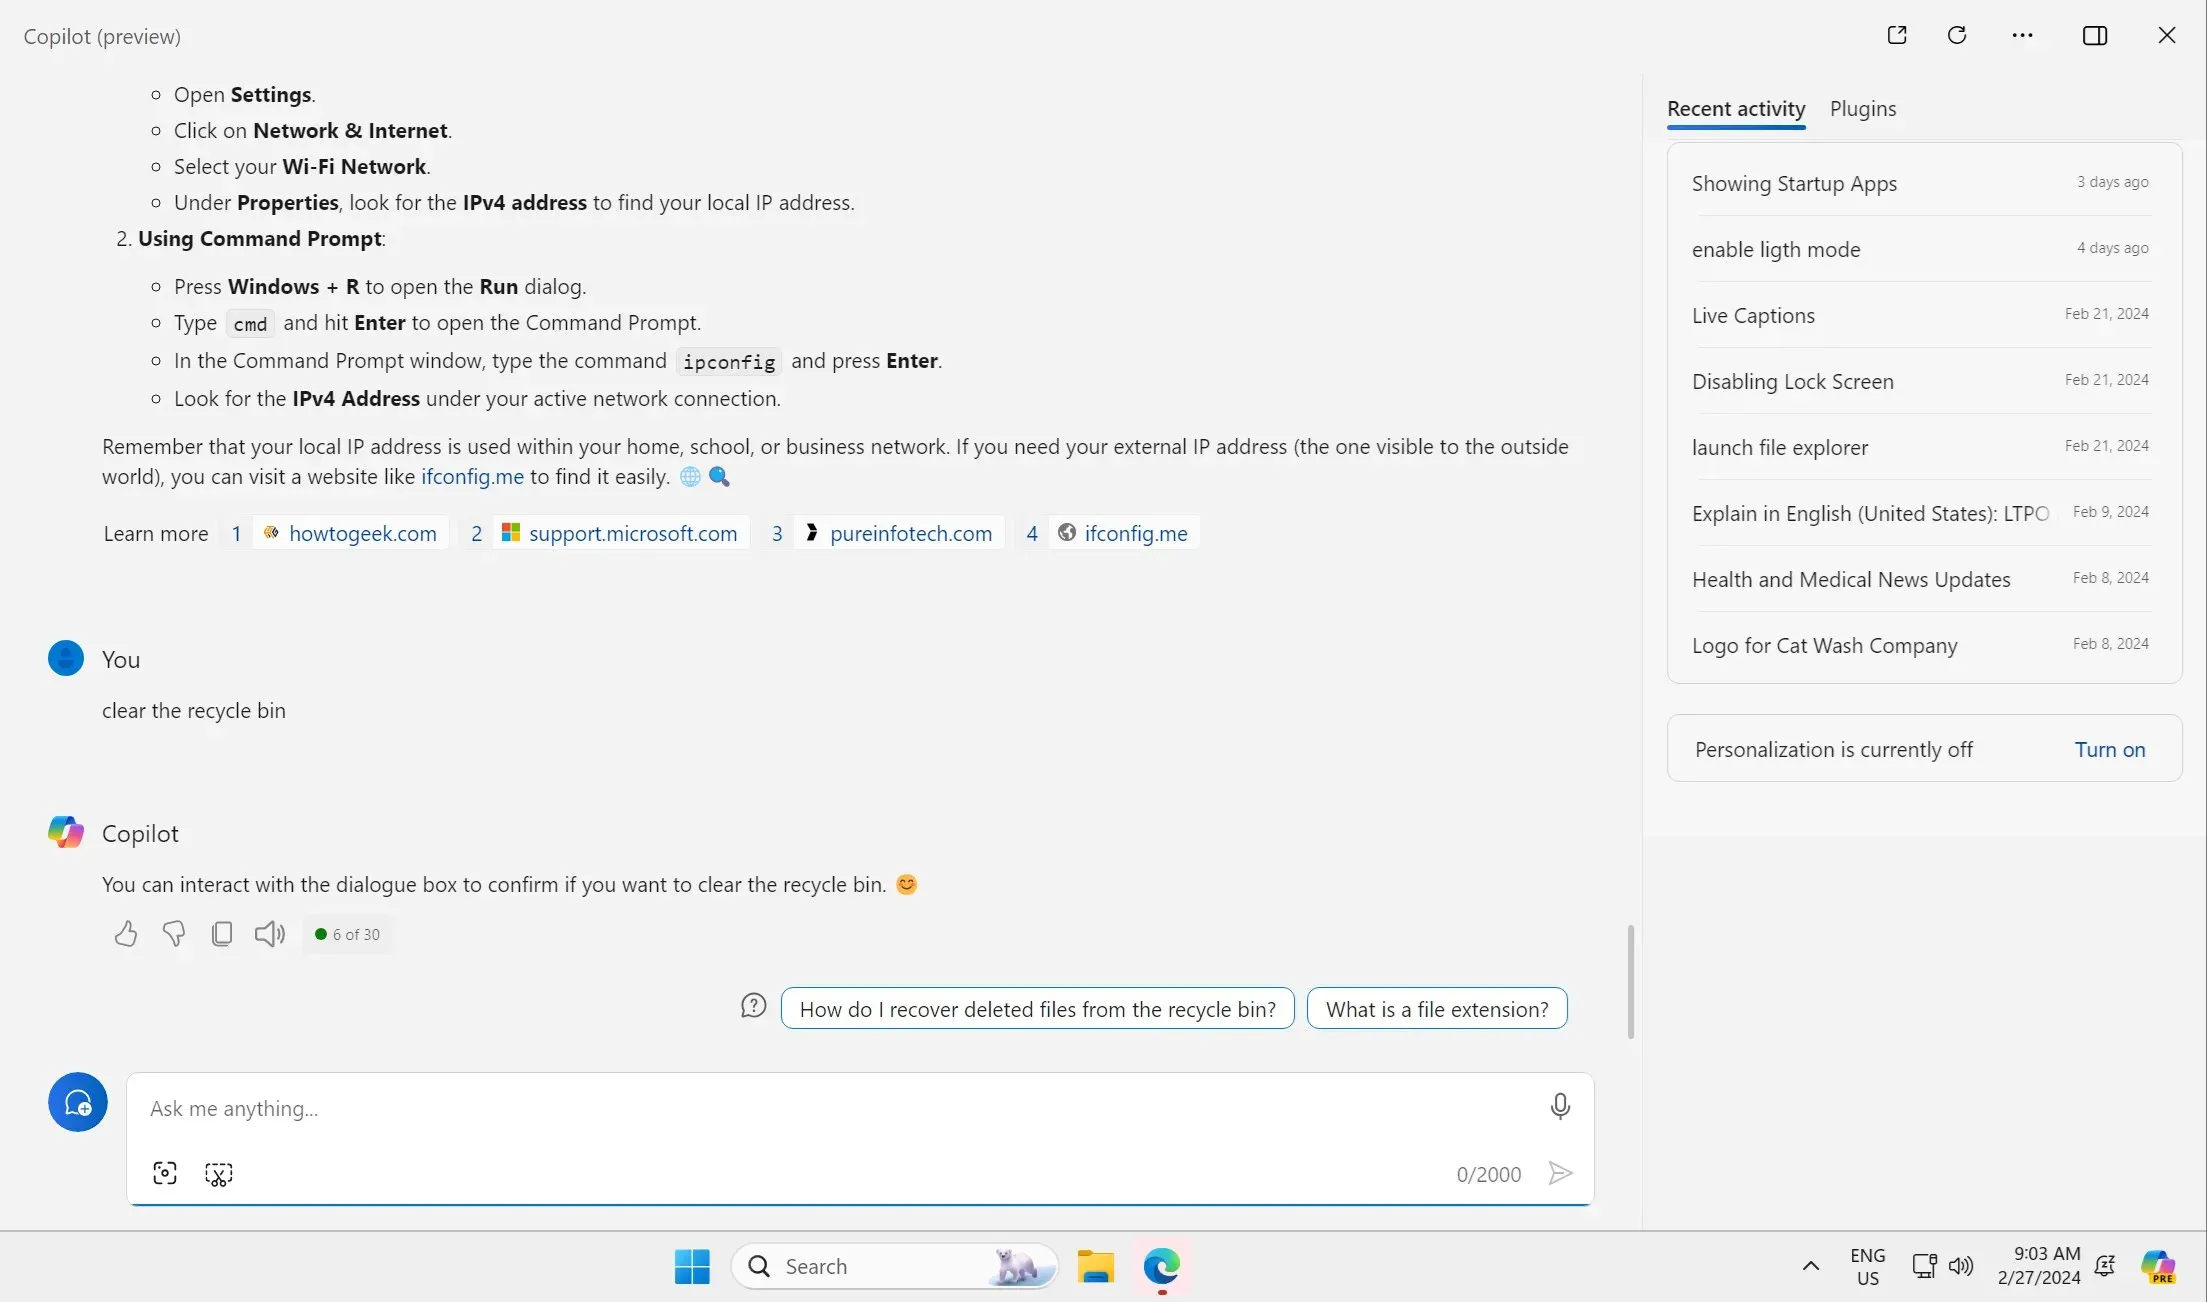Click the region select screenshot icon

219,1172
